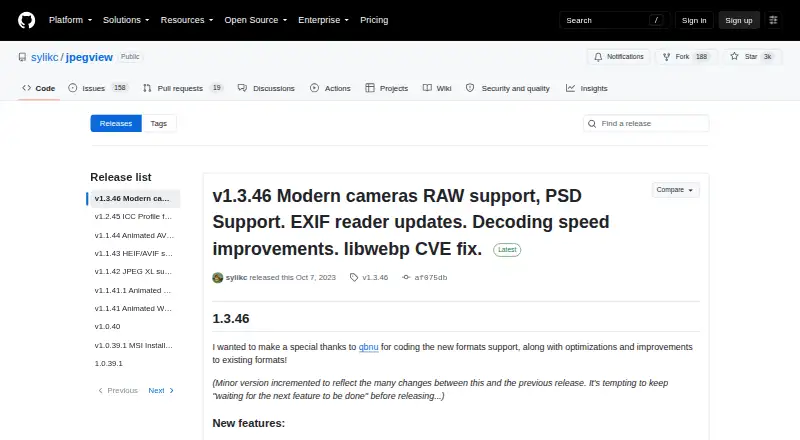Screen dimensions: 800x440
Task: Click the Previous pagination link
Action: [x=117, y=390]
